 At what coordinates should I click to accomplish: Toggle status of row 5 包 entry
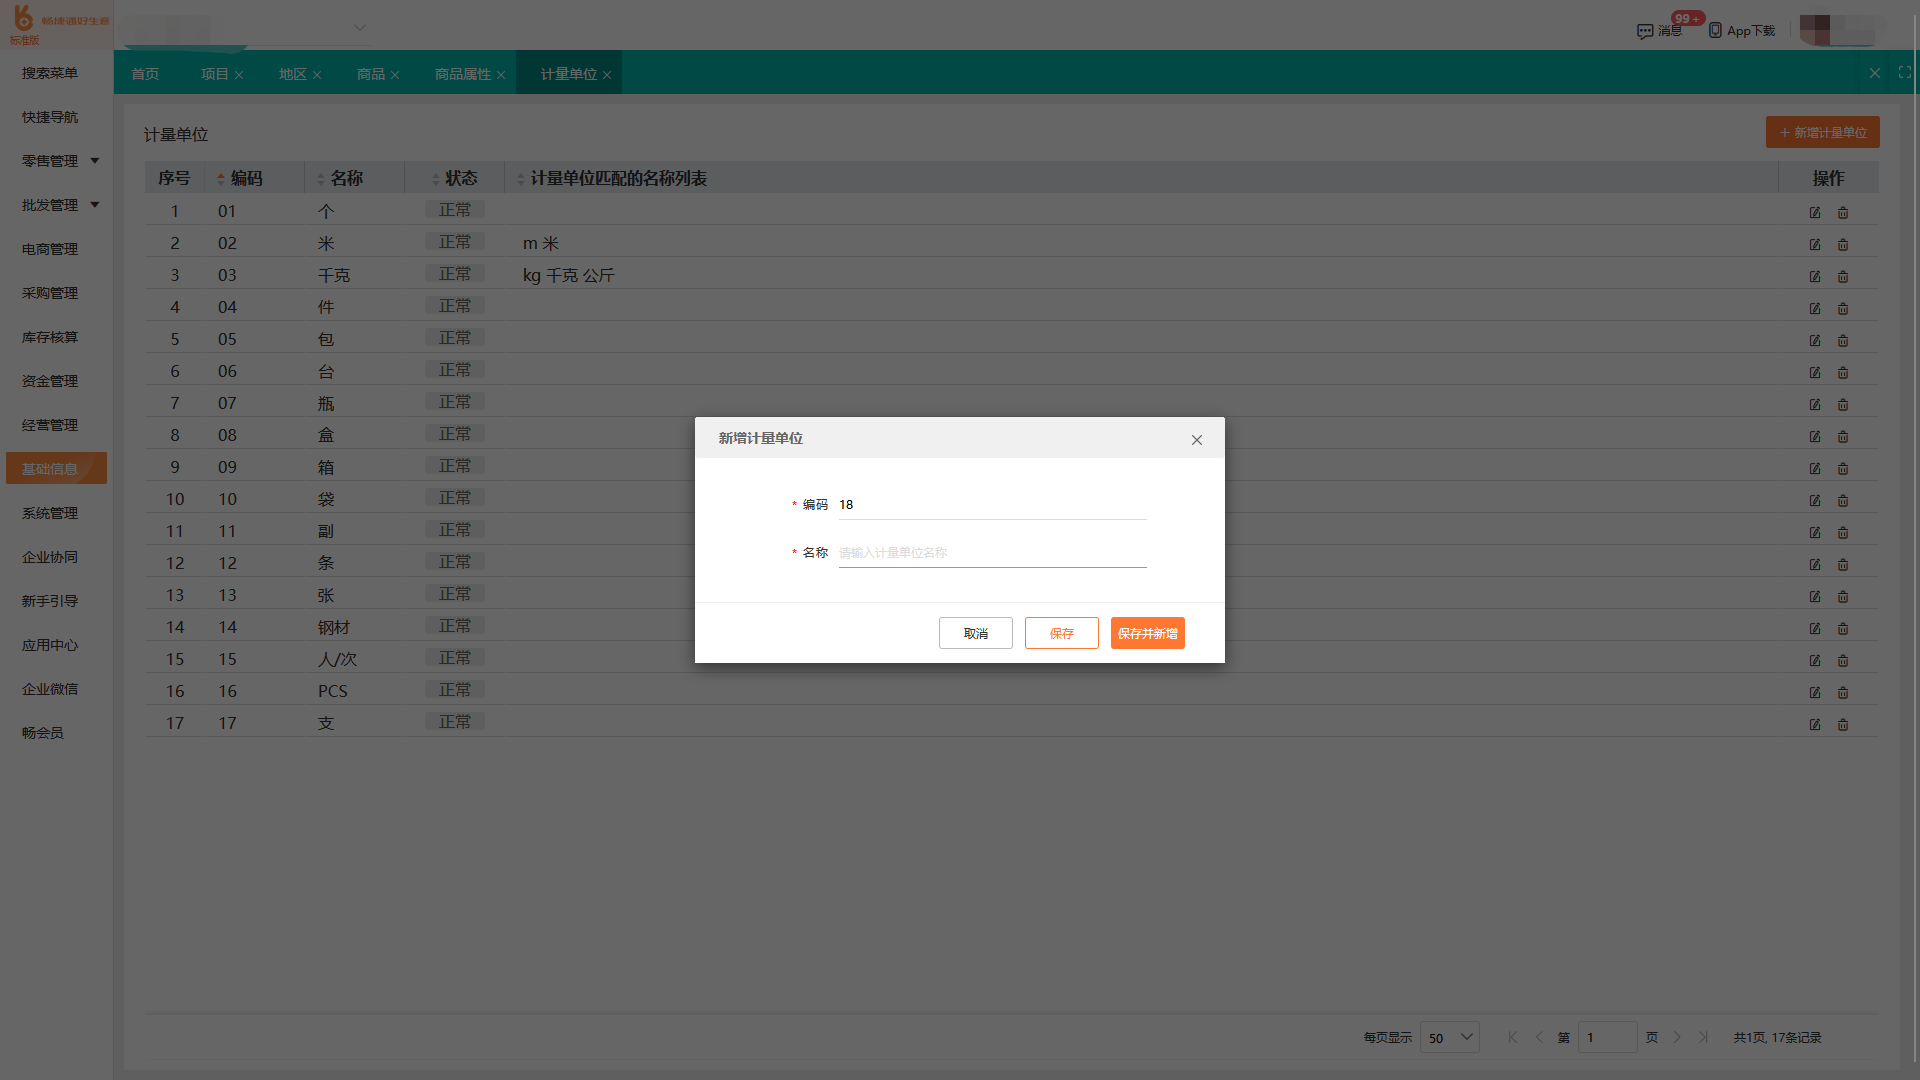point(456,338)
